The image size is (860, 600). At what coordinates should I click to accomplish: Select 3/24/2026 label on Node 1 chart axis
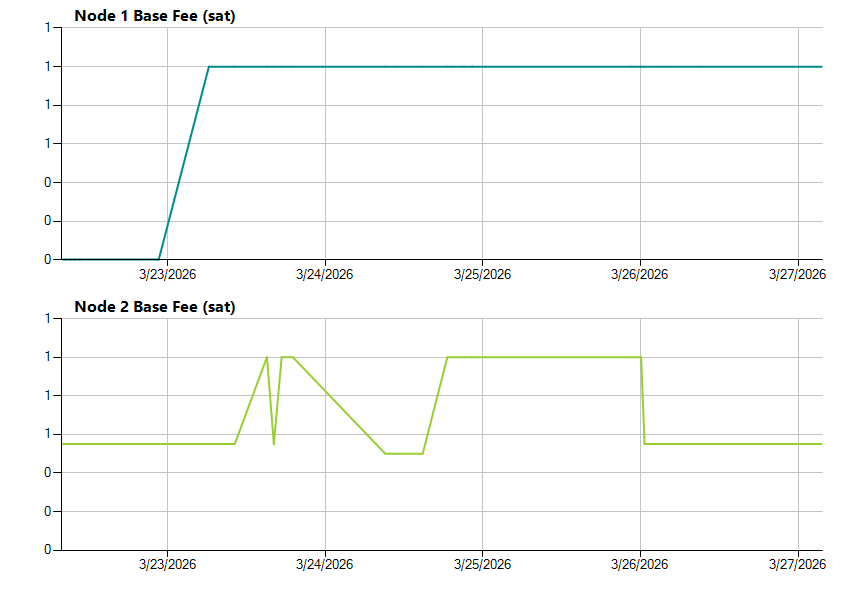(x=325, y=274)
